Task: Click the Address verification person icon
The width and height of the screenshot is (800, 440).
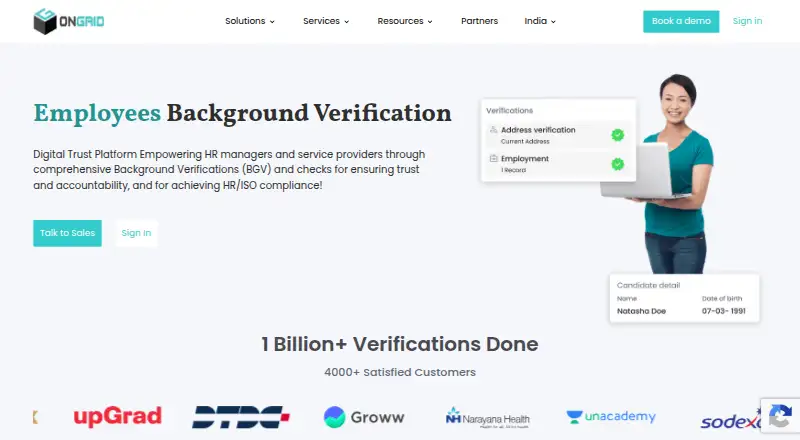Action: tap(493, 130)
